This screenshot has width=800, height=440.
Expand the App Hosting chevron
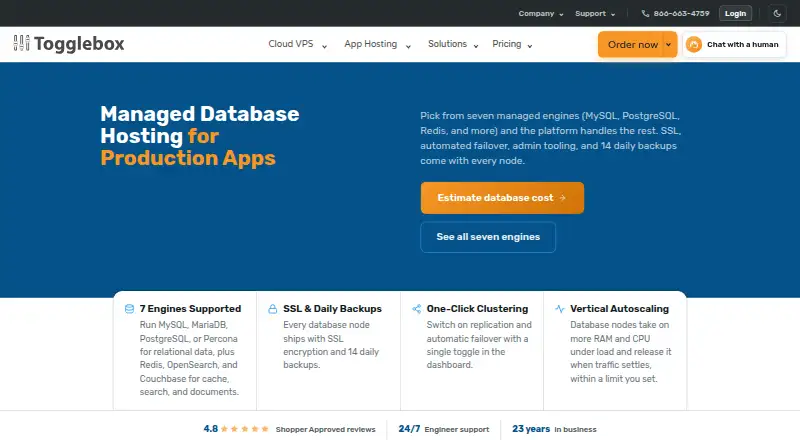[408, 46]
